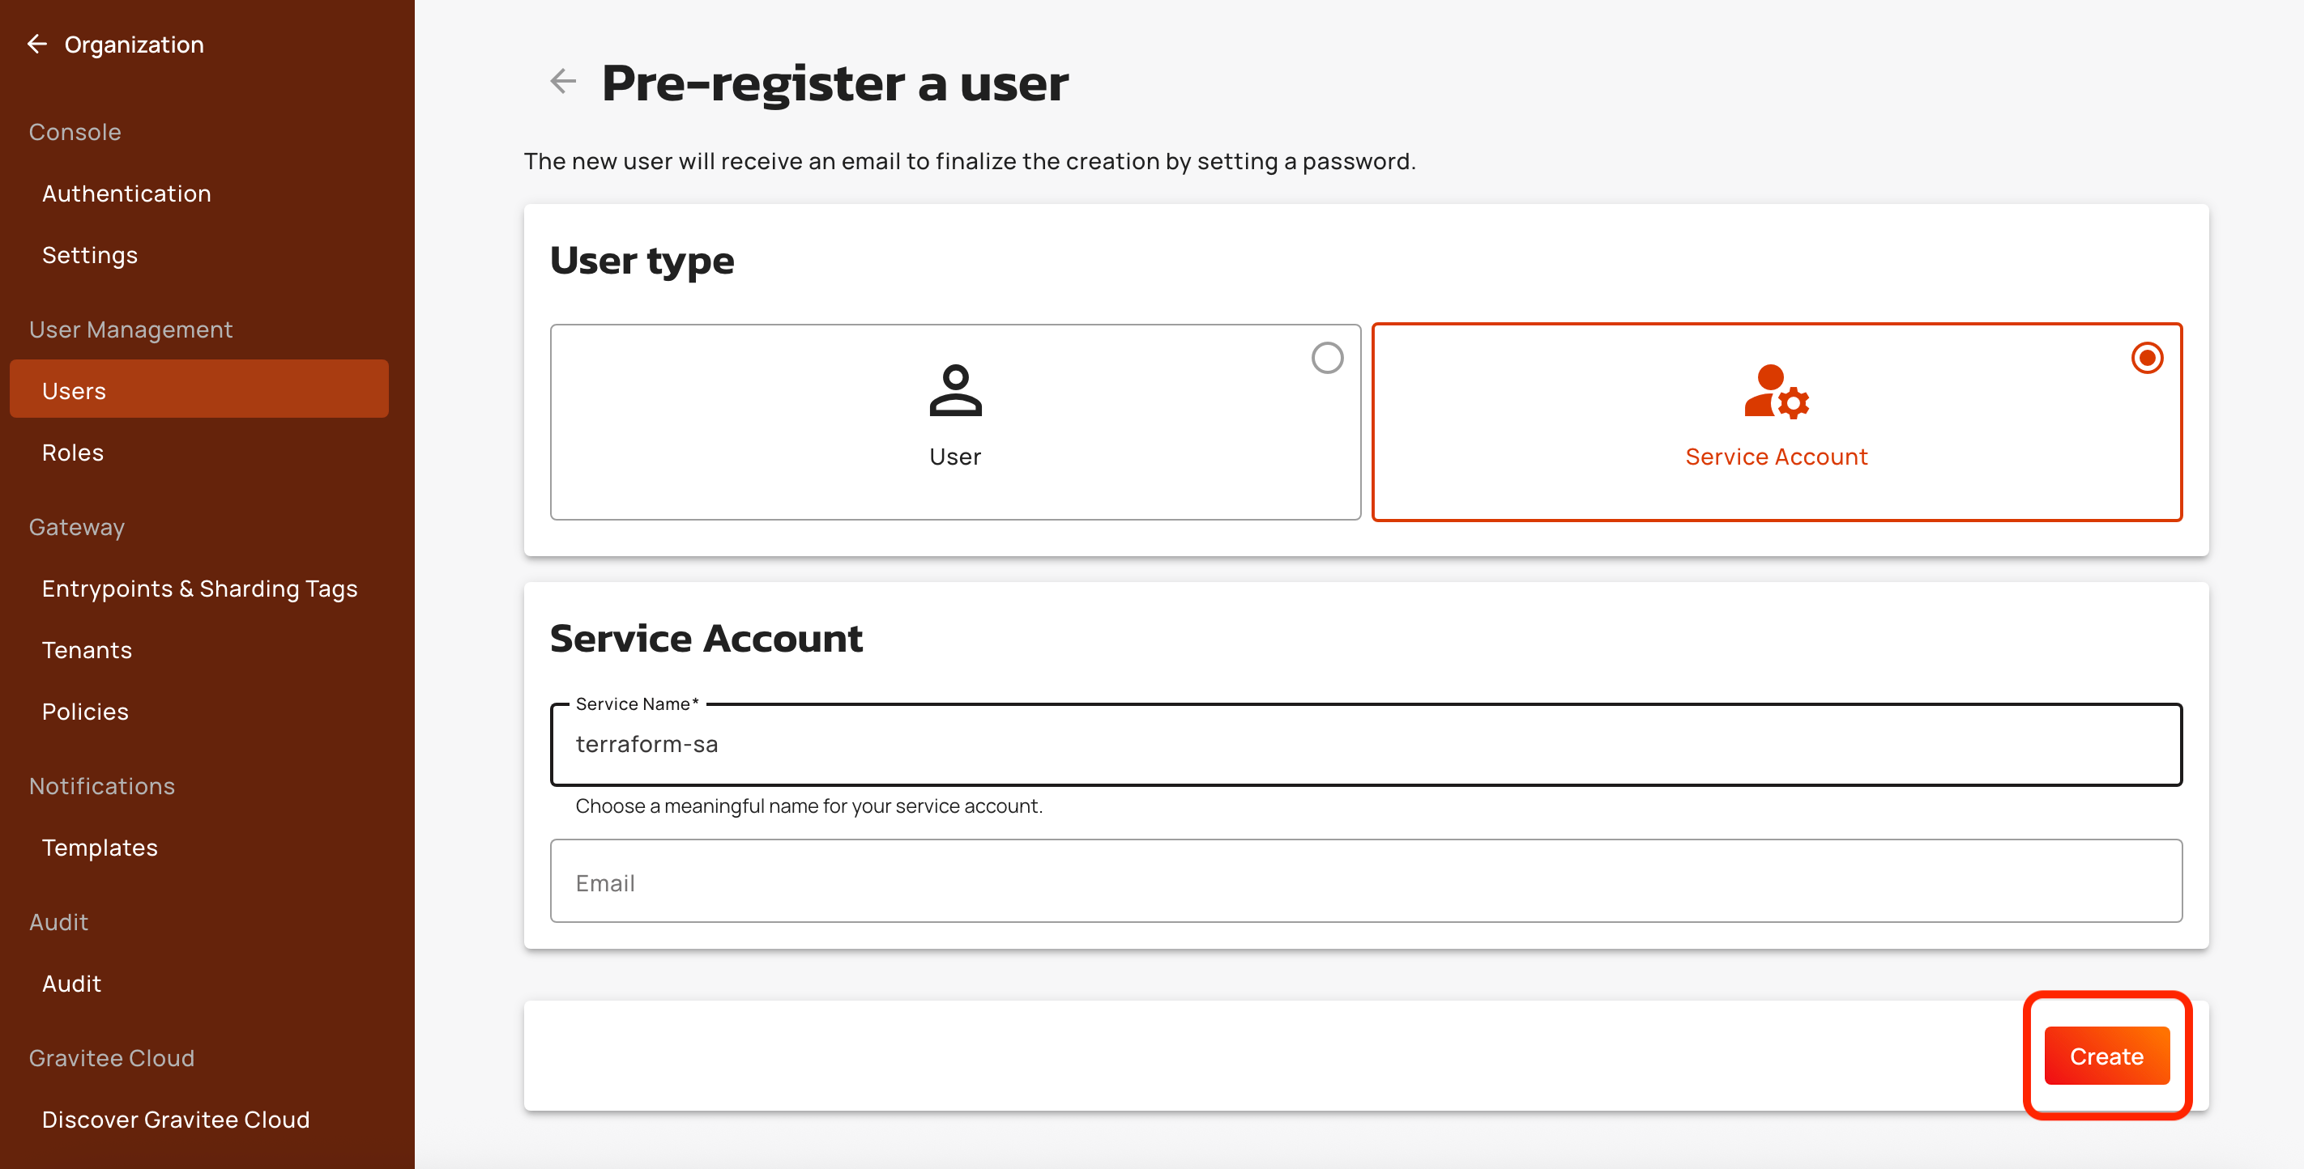Click the back arrow next to page title
The width and height of the screenshot is (2304, 1169).
point(563,81)
